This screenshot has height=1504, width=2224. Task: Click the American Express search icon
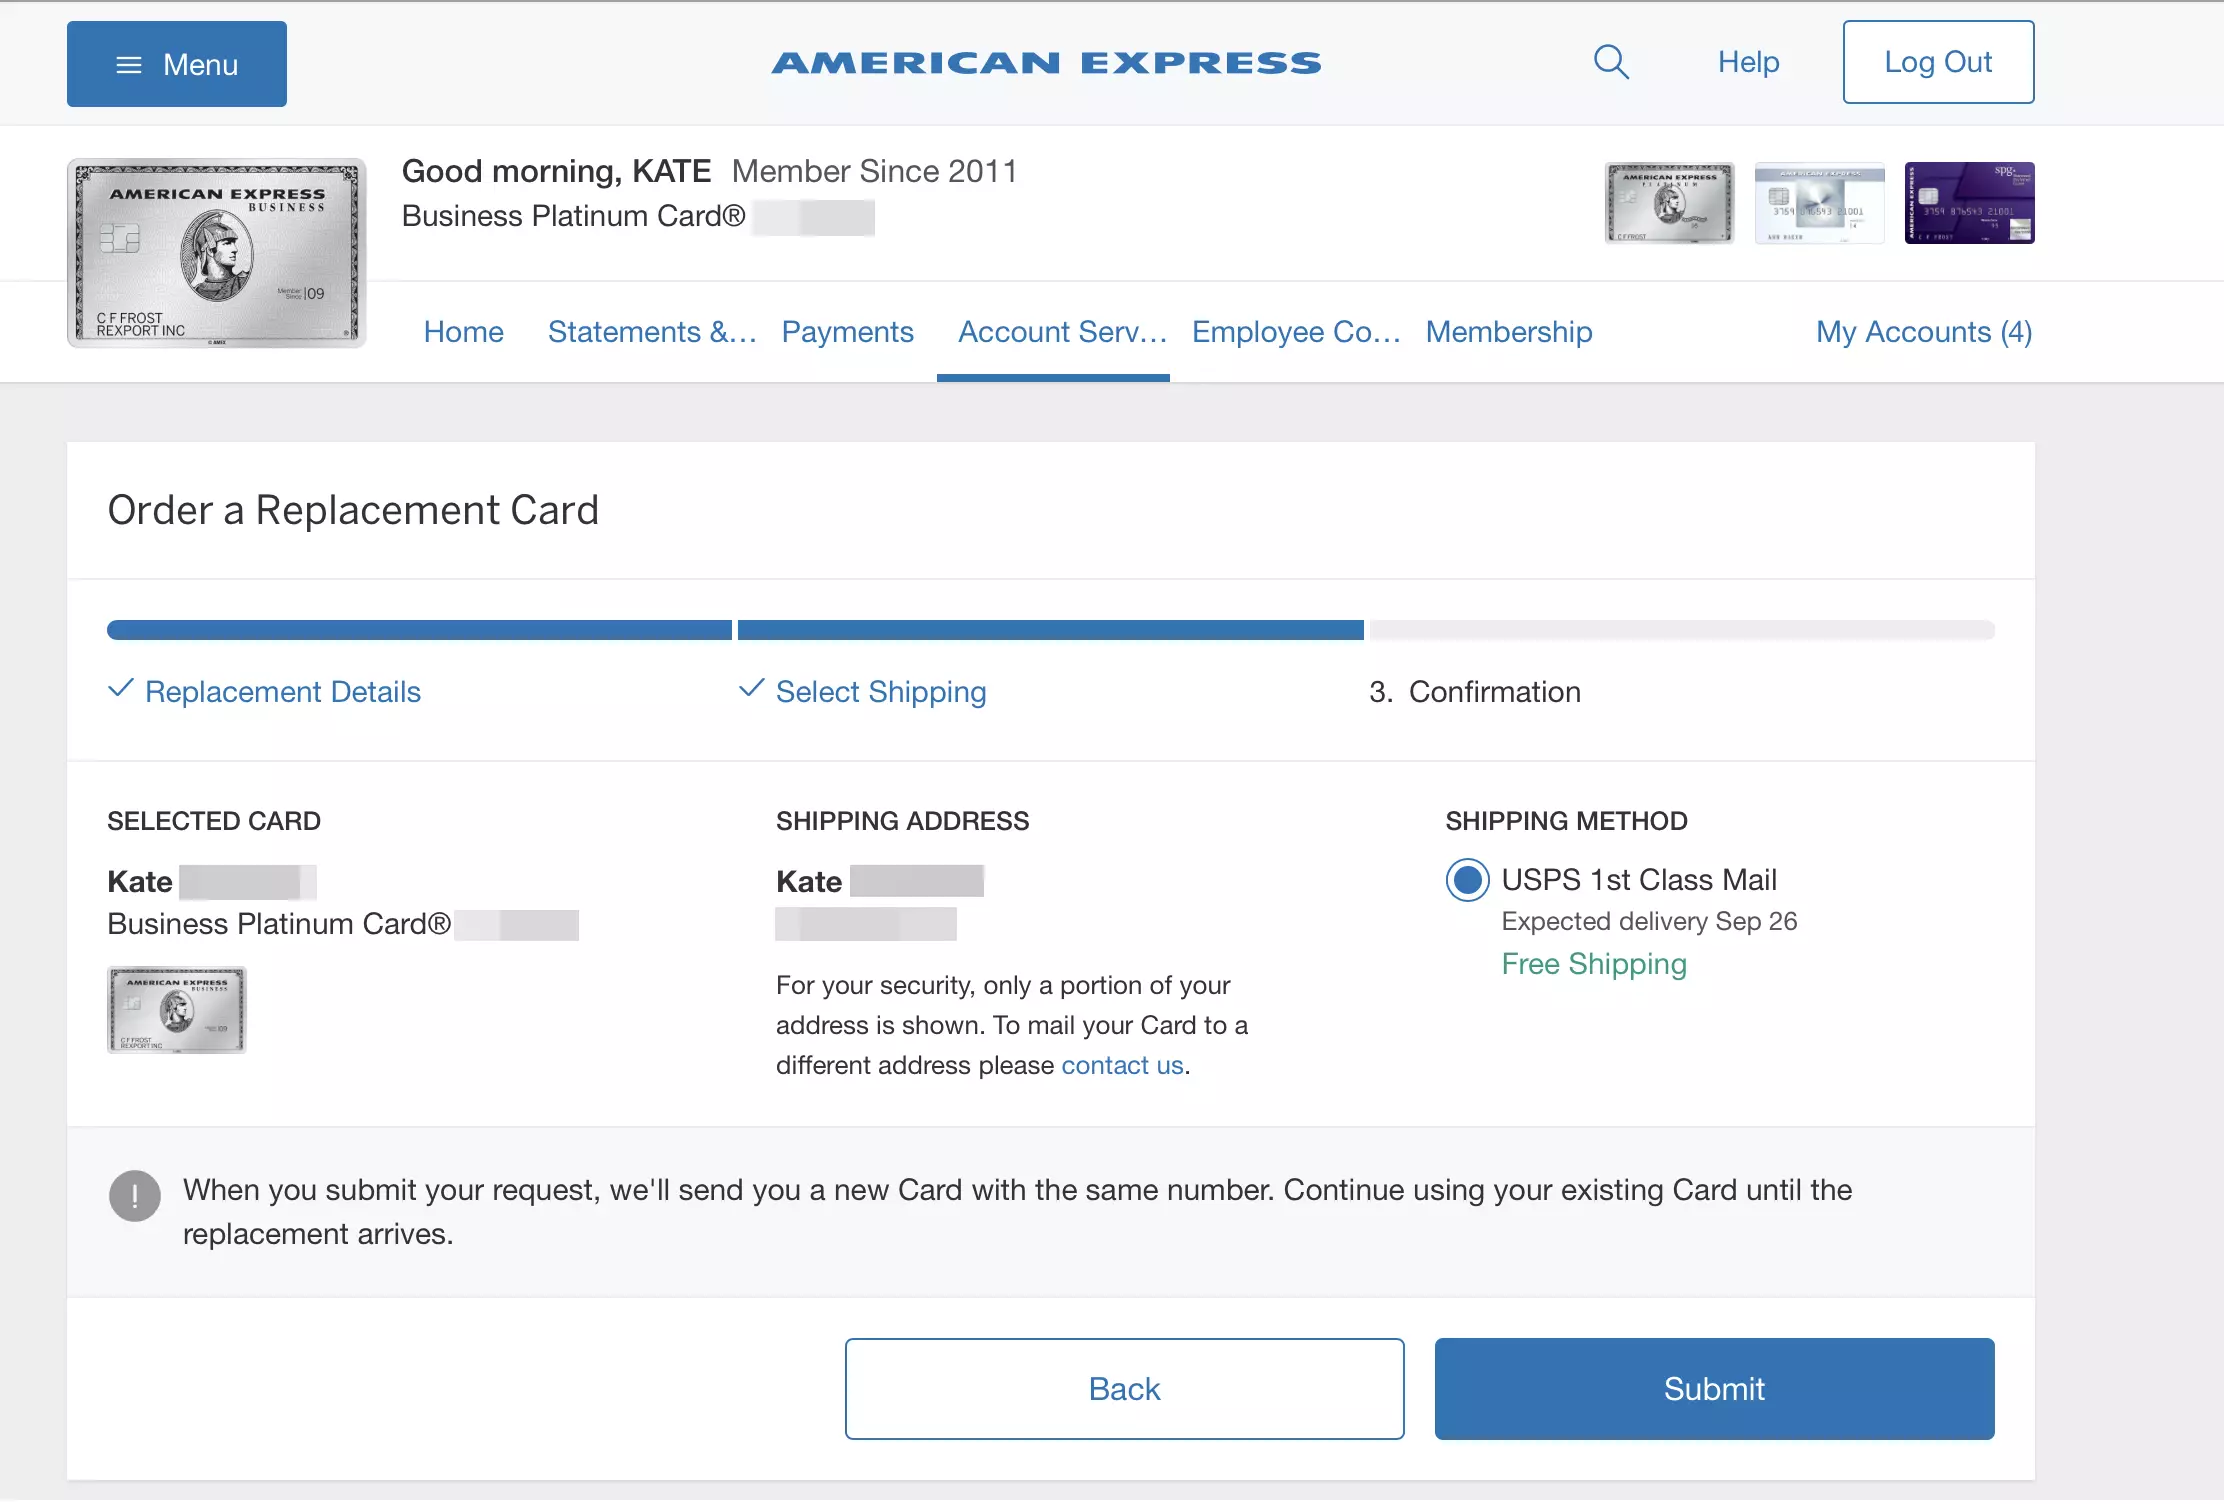click(1608, 62)
